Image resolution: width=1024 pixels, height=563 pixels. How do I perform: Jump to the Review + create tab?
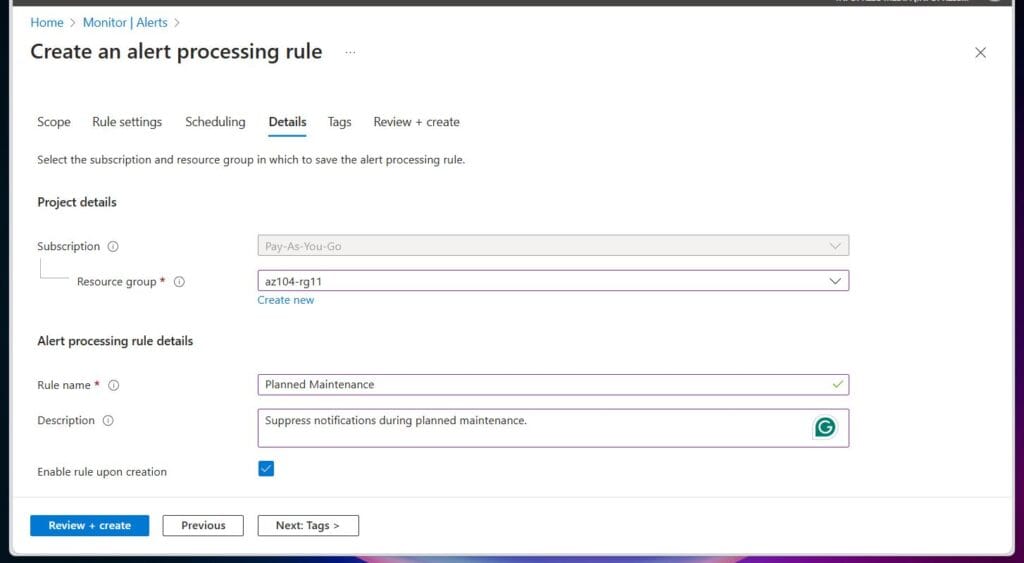click(417, 122)
